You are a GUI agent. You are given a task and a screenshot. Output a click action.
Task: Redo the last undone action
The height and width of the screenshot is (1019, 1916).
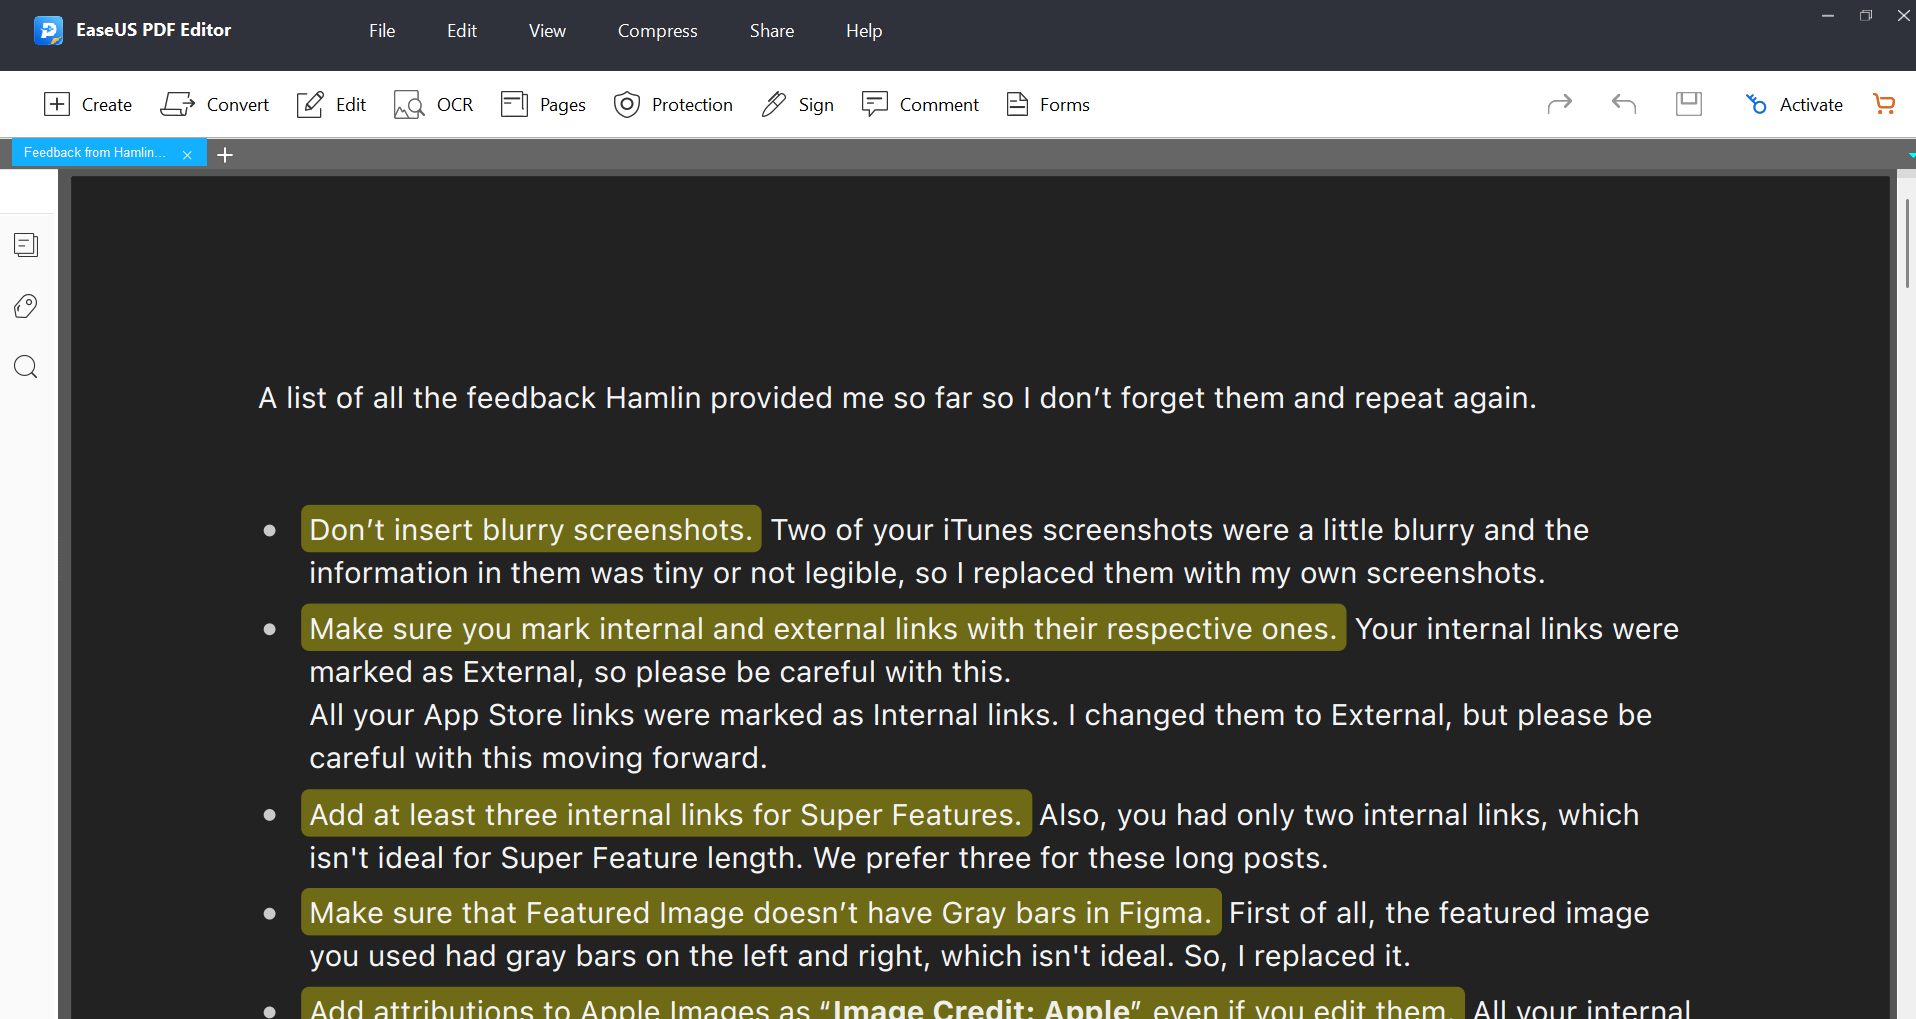1560,104
